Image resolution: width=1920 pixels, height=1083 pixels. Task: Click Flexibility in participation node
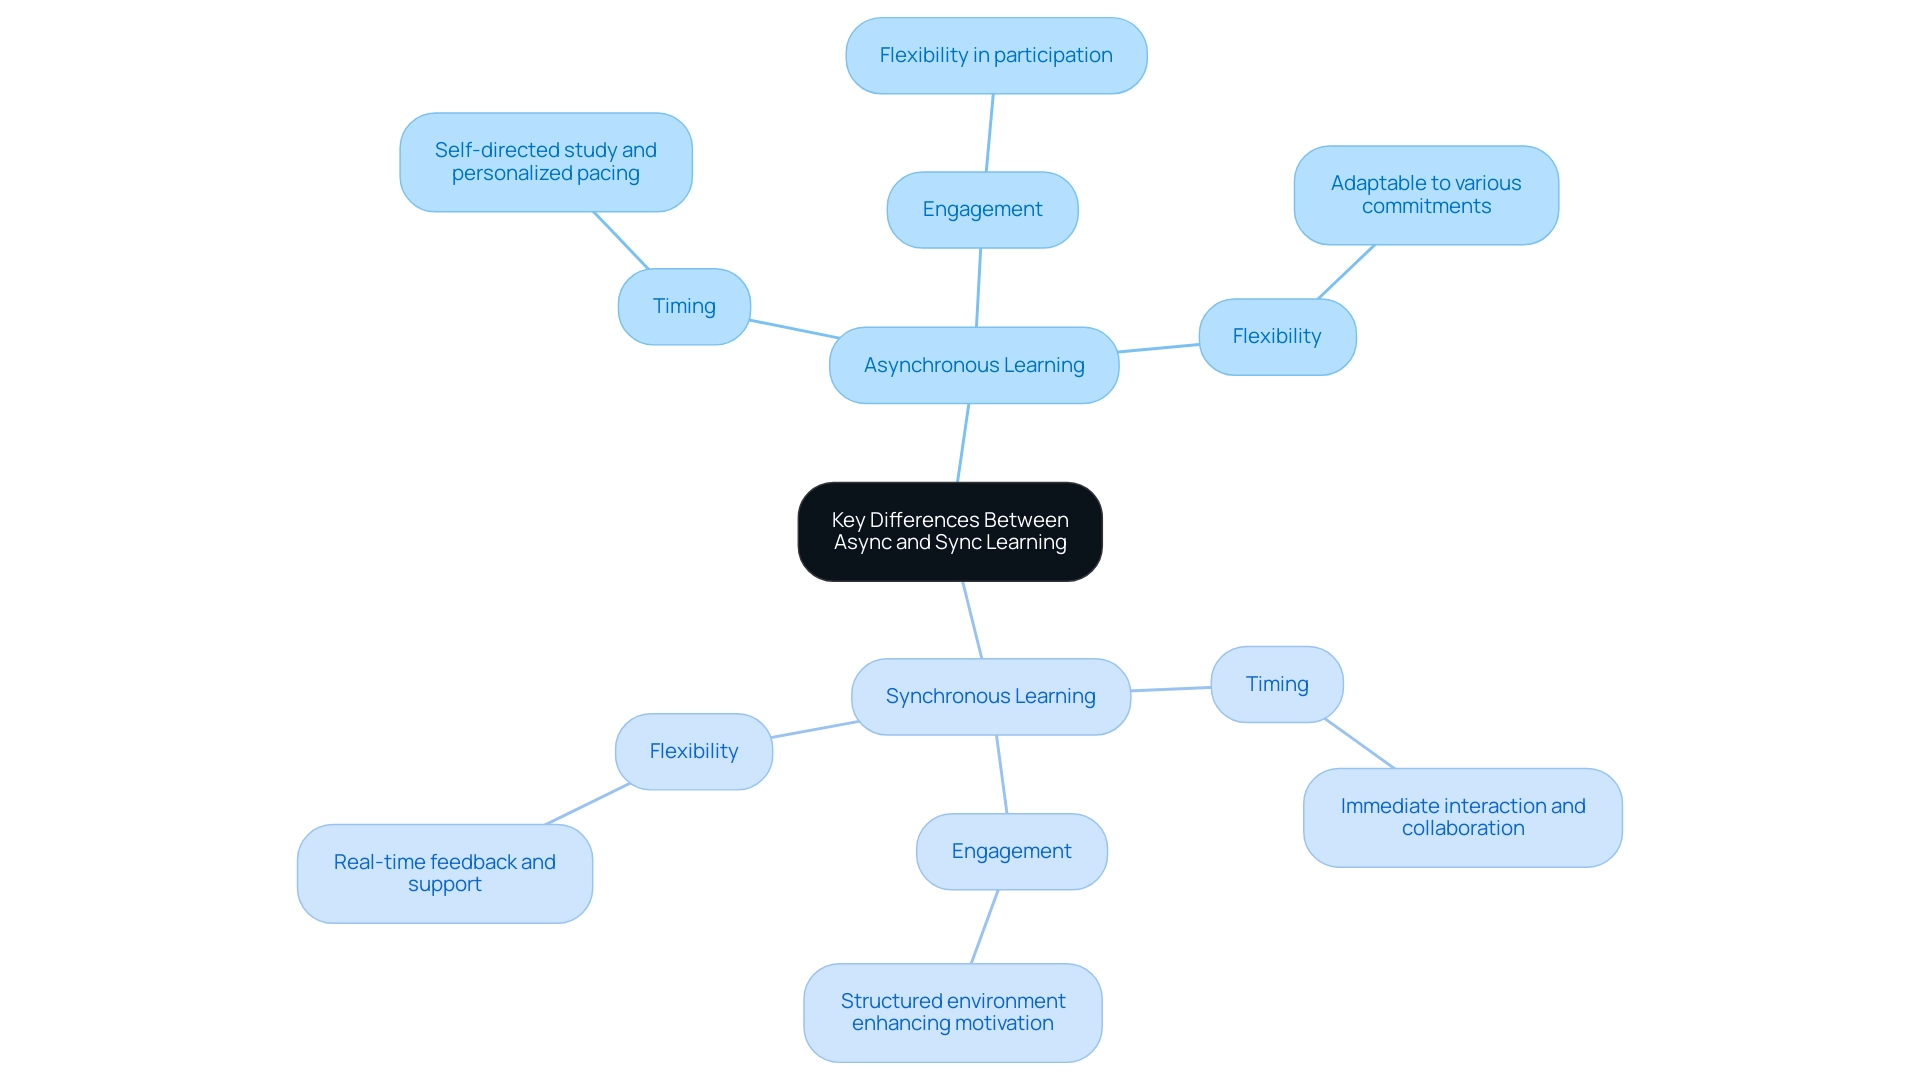tap(996, 53)
